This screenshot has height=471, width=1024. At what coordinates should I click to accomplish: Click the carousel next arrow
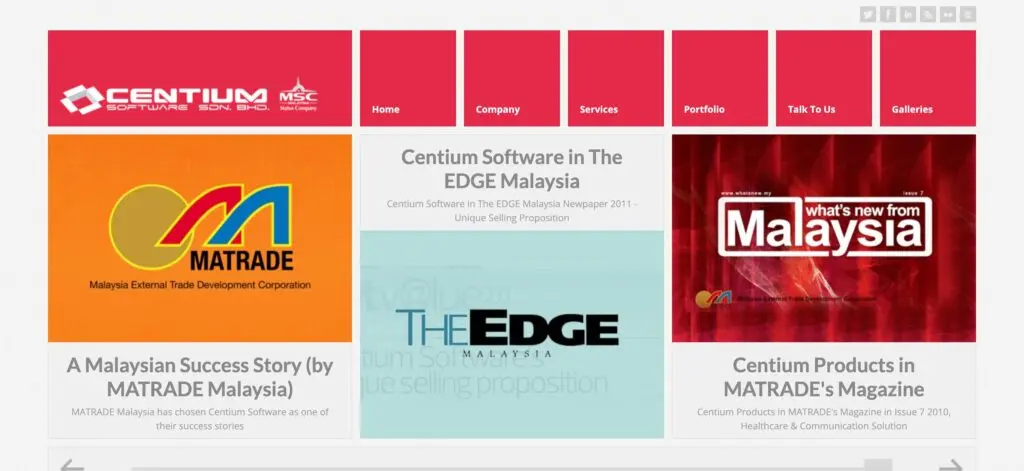(952, 465)
